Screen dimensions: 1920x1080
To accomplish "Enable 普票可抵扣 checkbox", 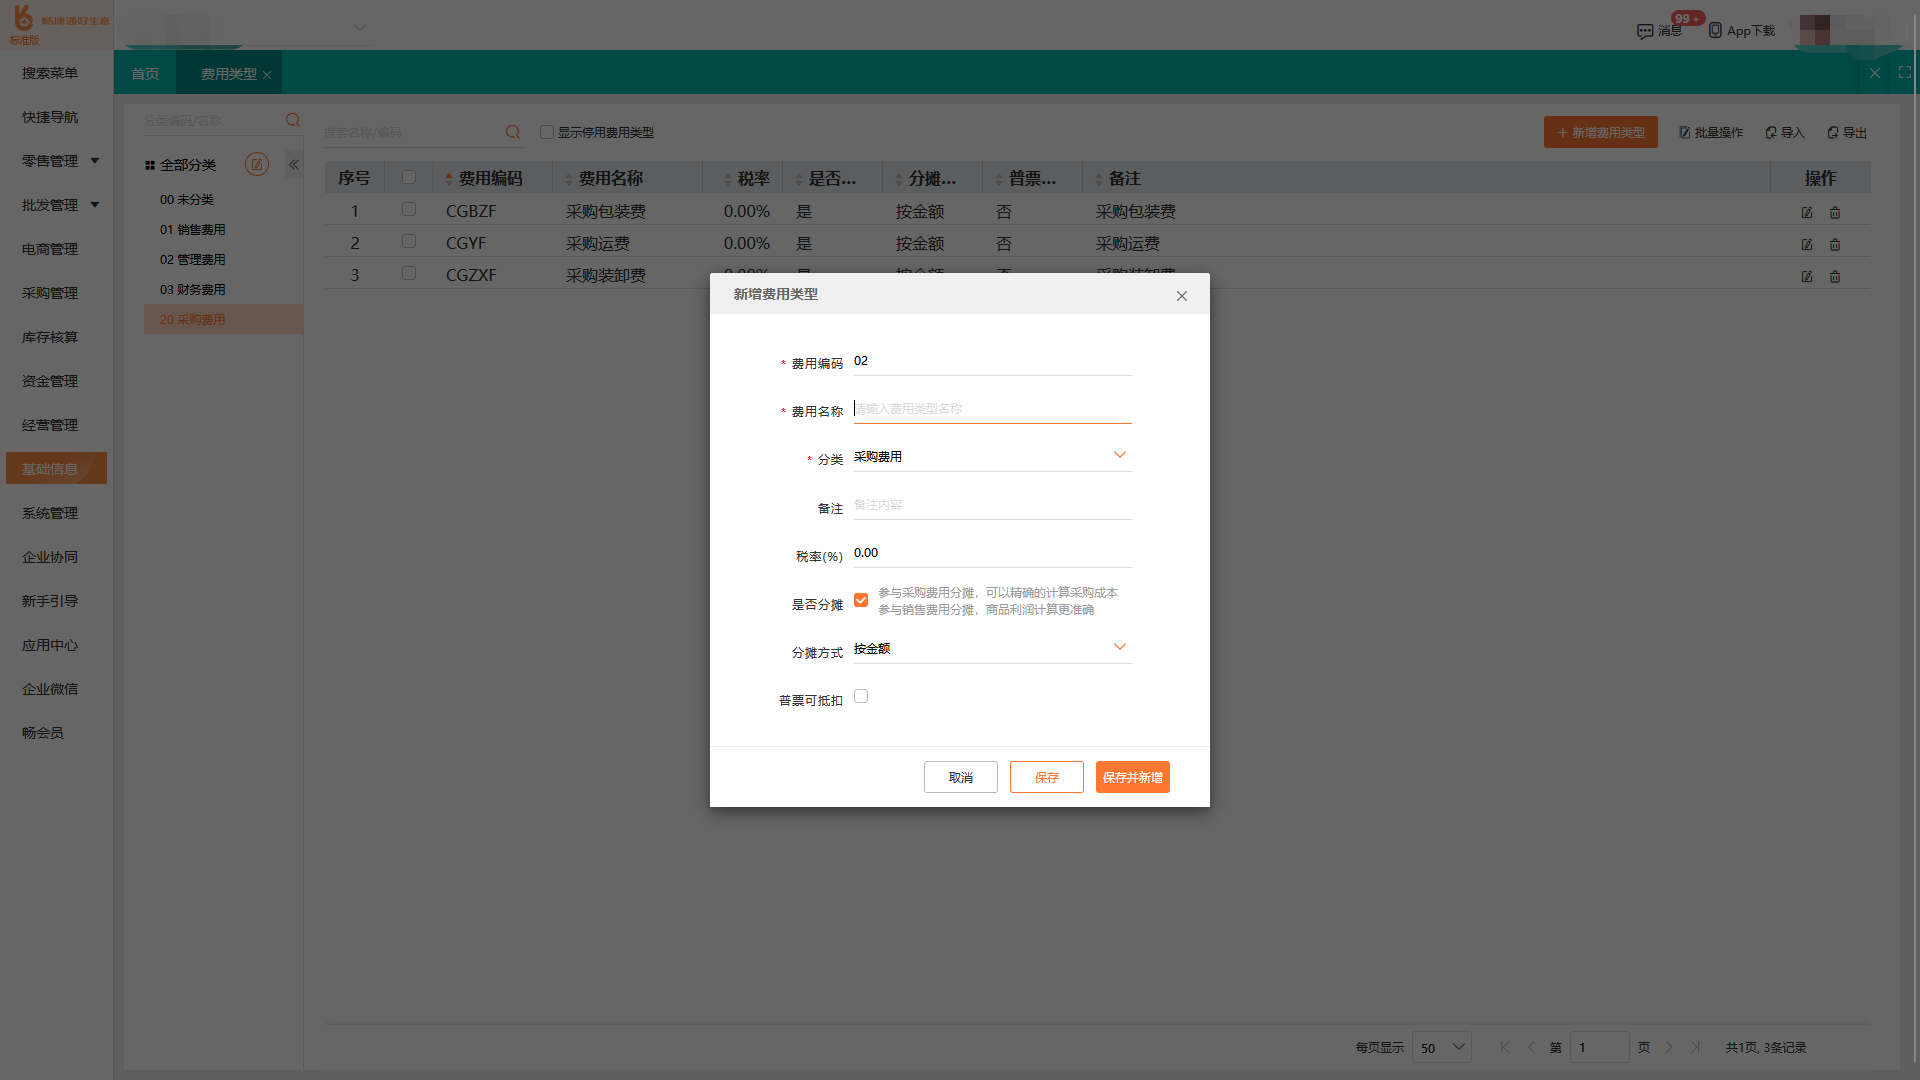I will tap(861, 695).
